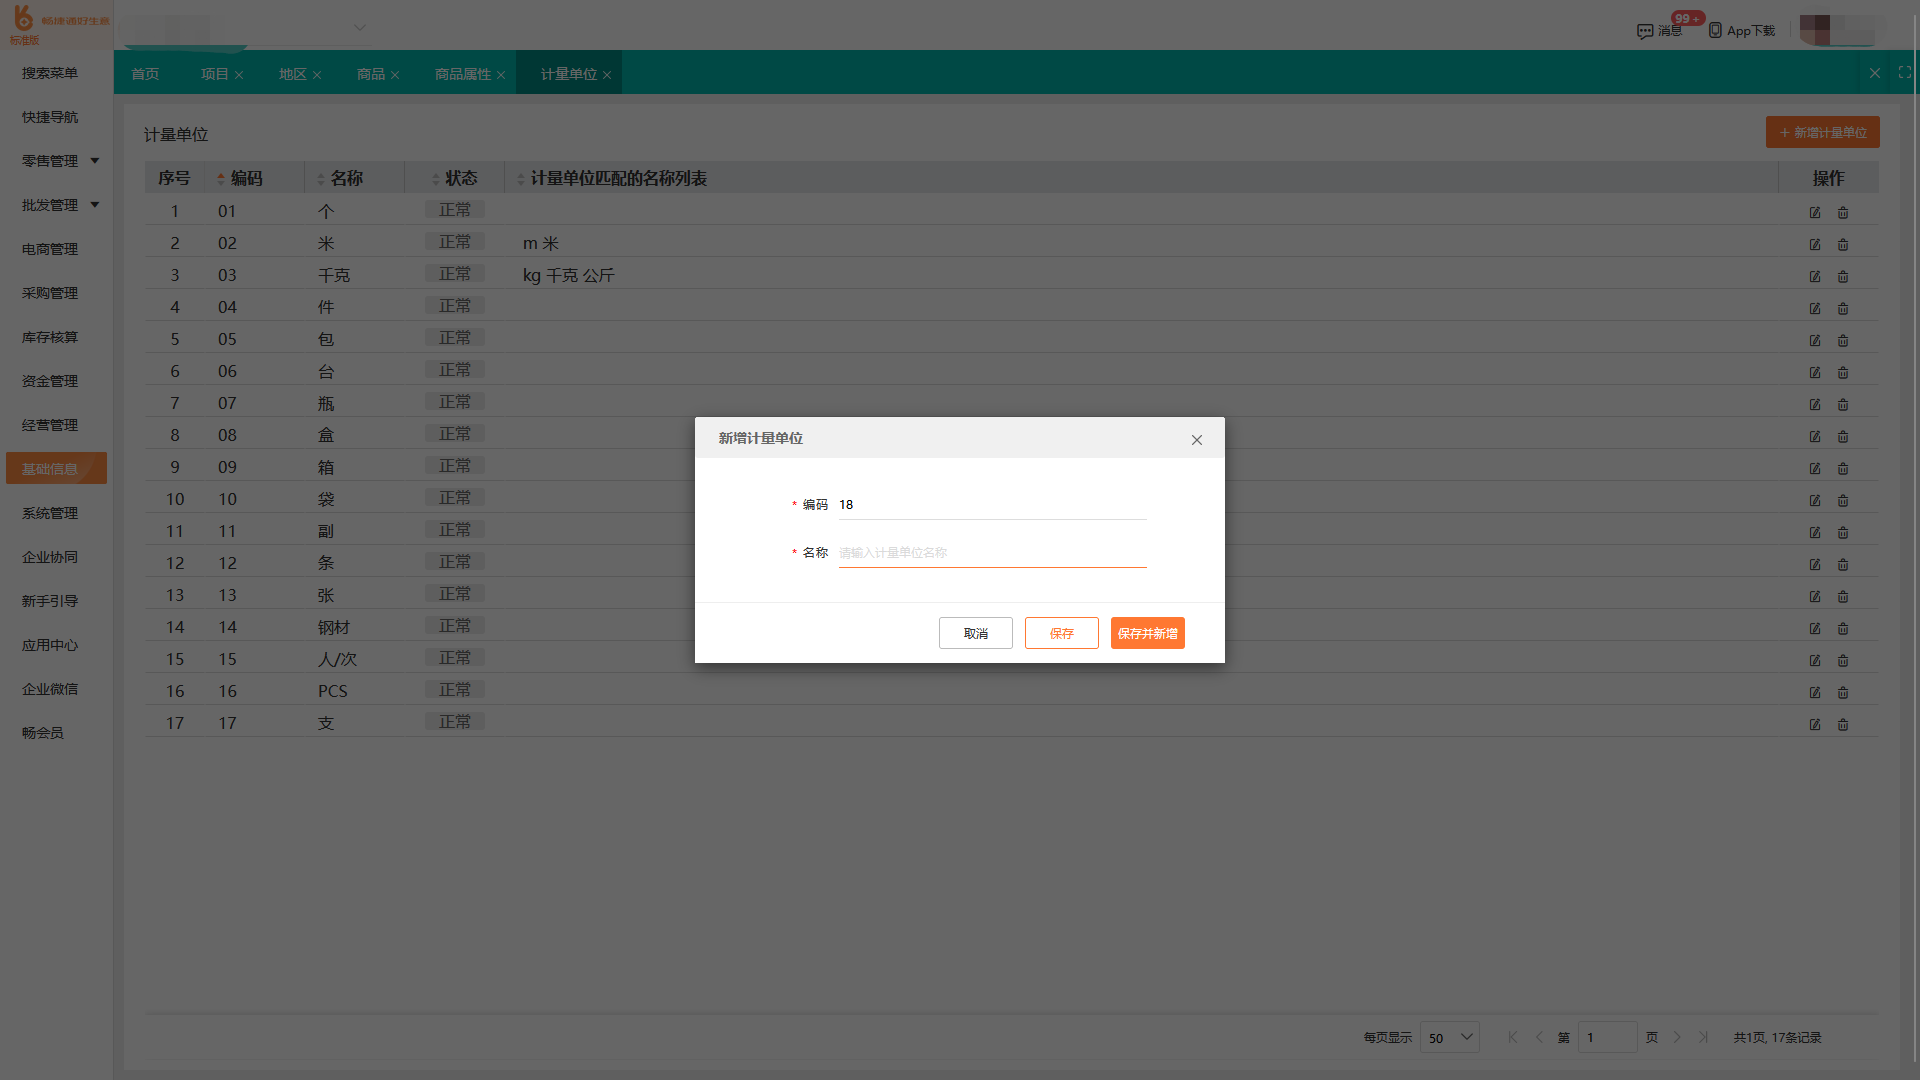Open the 地区 tab dropdown

(x=290, y=74)
